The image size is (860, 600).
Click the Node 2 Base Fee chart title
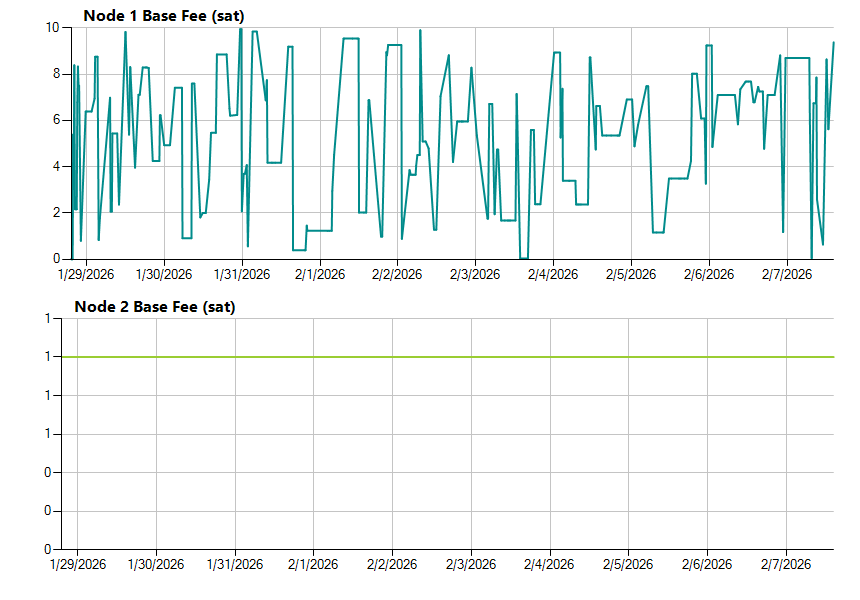155,307
